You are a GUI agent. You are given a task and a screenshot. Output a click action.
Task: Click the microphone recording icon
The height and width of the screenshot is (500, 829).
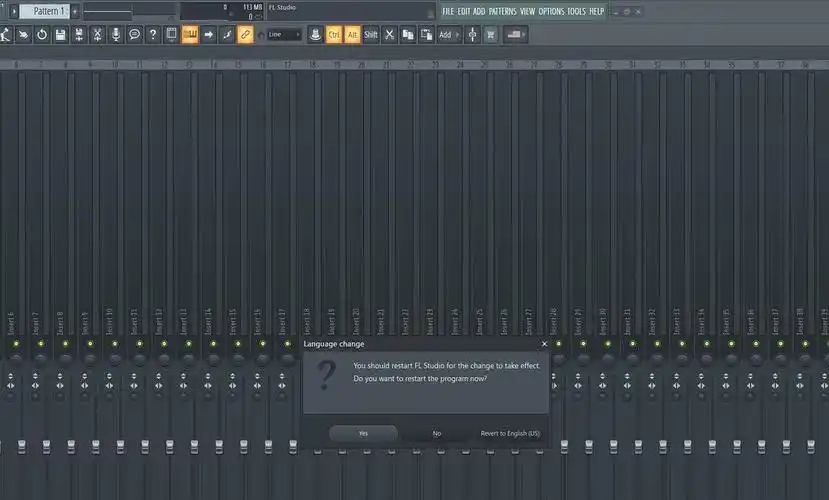pyautogui.click(x=115, y=34)
